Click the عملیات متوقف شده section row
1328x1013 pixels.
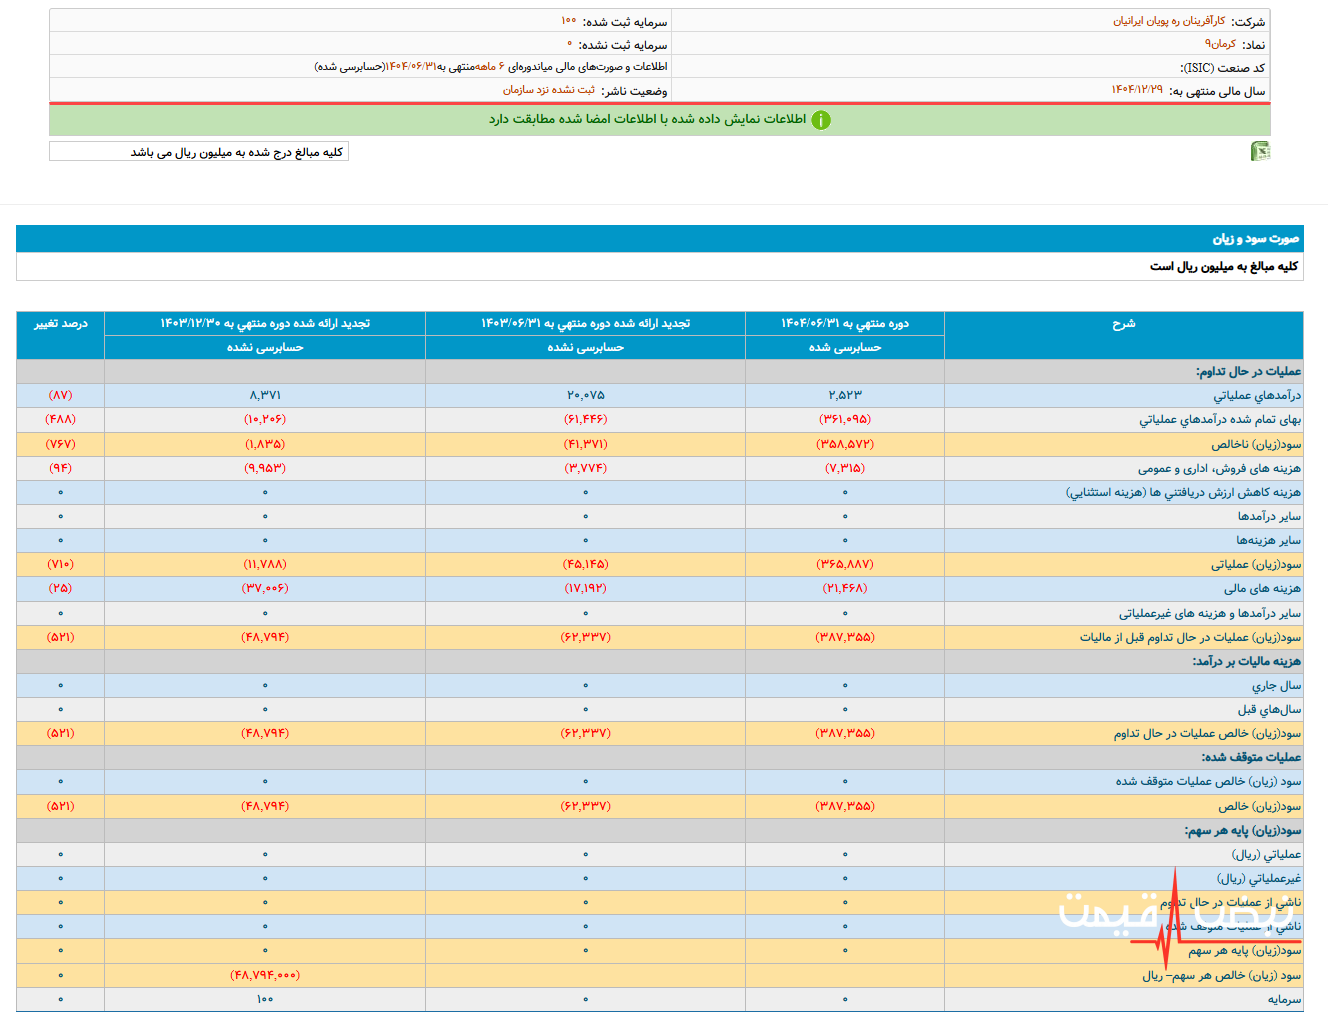1251,758
